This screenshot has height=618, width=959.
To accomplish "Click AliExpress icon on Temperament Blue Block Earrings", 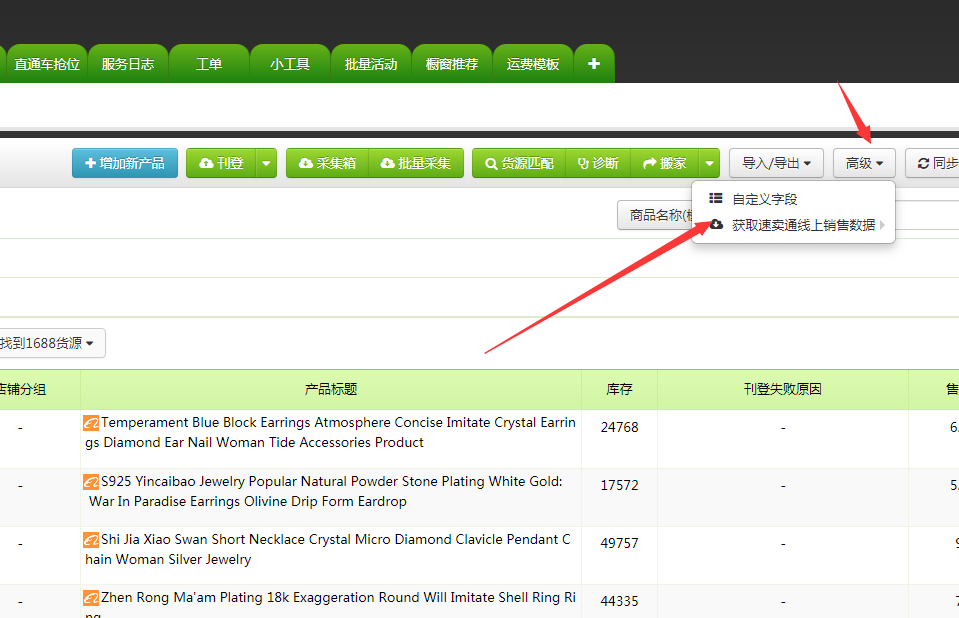I will click(91, 423).
